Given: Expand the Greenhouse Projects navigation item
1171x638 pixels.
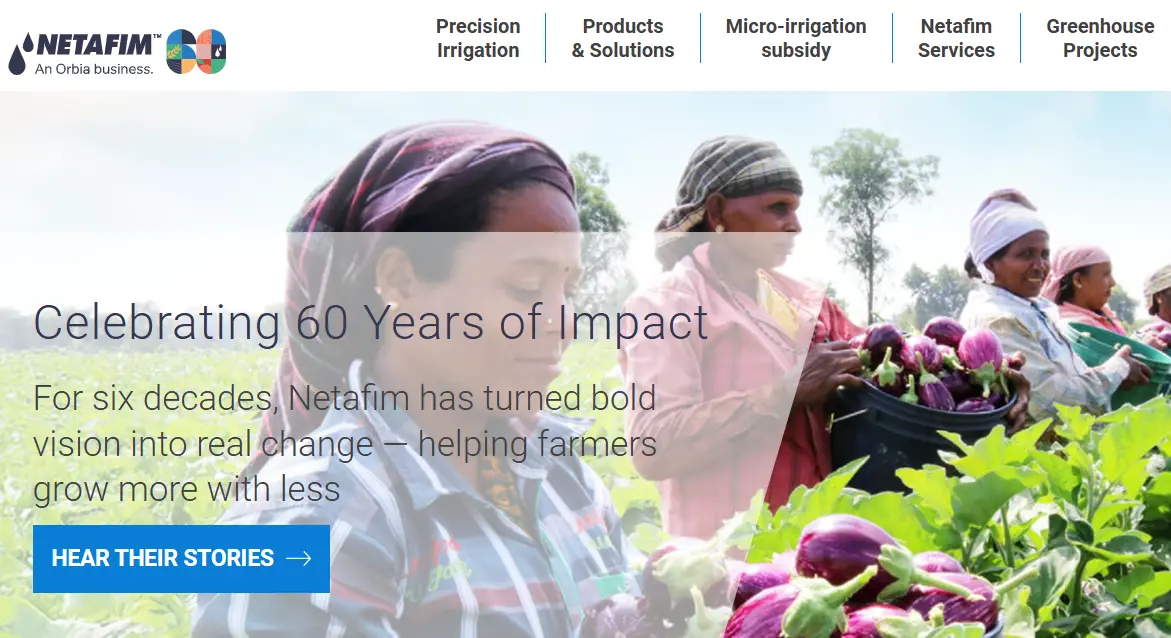Looking at the screenshot, I should 1100,39.
